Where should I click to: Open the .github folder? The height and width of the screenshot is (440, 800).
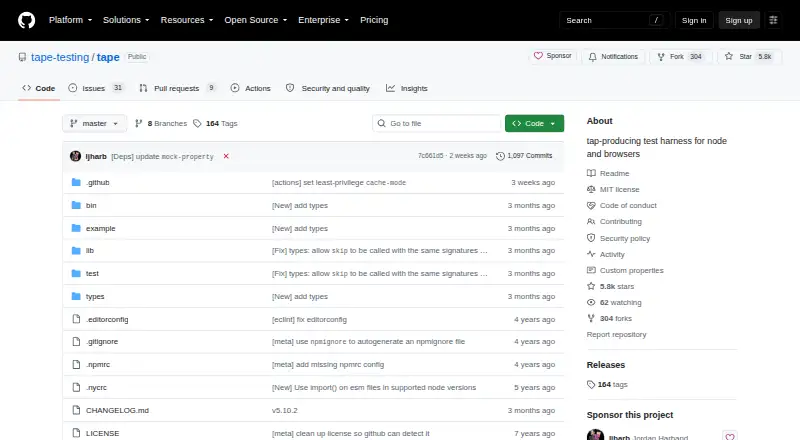pyautogui.click(x=97, y=182)
